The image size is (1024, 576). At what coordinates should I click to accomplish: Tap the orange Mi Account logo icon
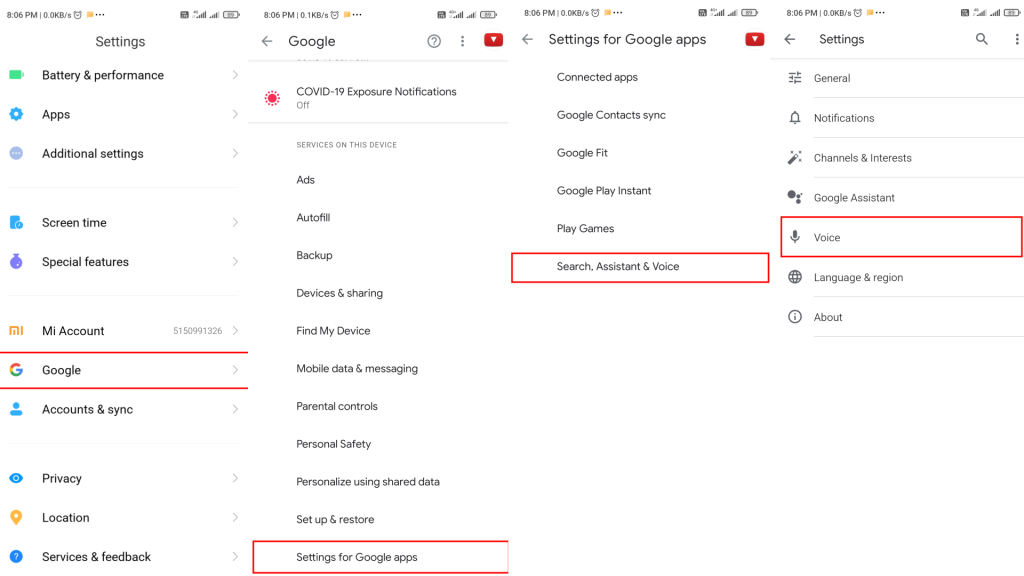(16, 331)
